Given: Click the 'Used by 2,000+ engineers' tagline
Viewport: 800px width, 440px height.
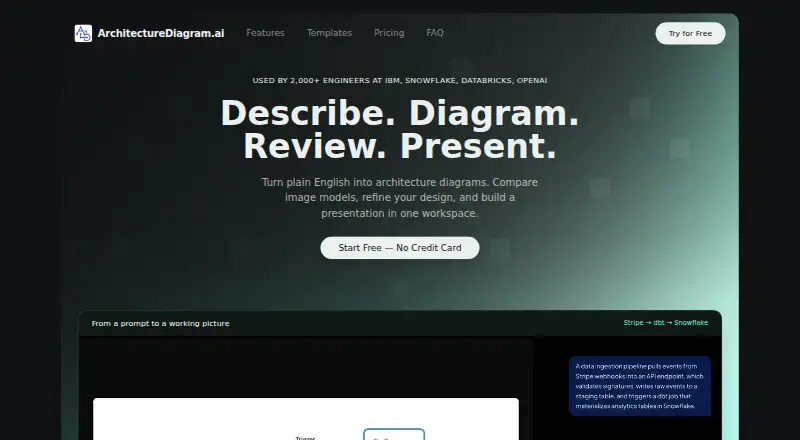Looking at the screenshot, I should click(x=399, y=81).
